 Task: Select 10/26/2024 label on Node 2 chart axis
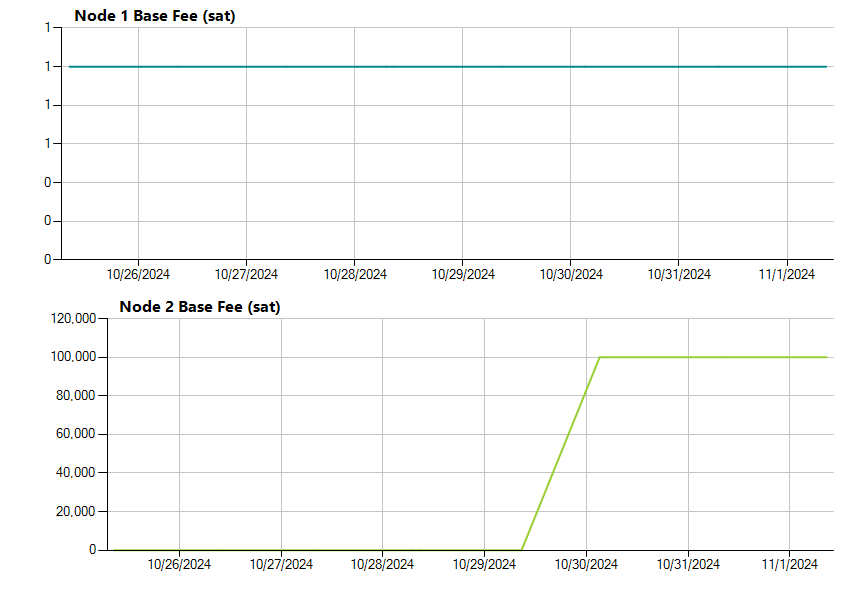pyautogui.click(x=179, y=564)
